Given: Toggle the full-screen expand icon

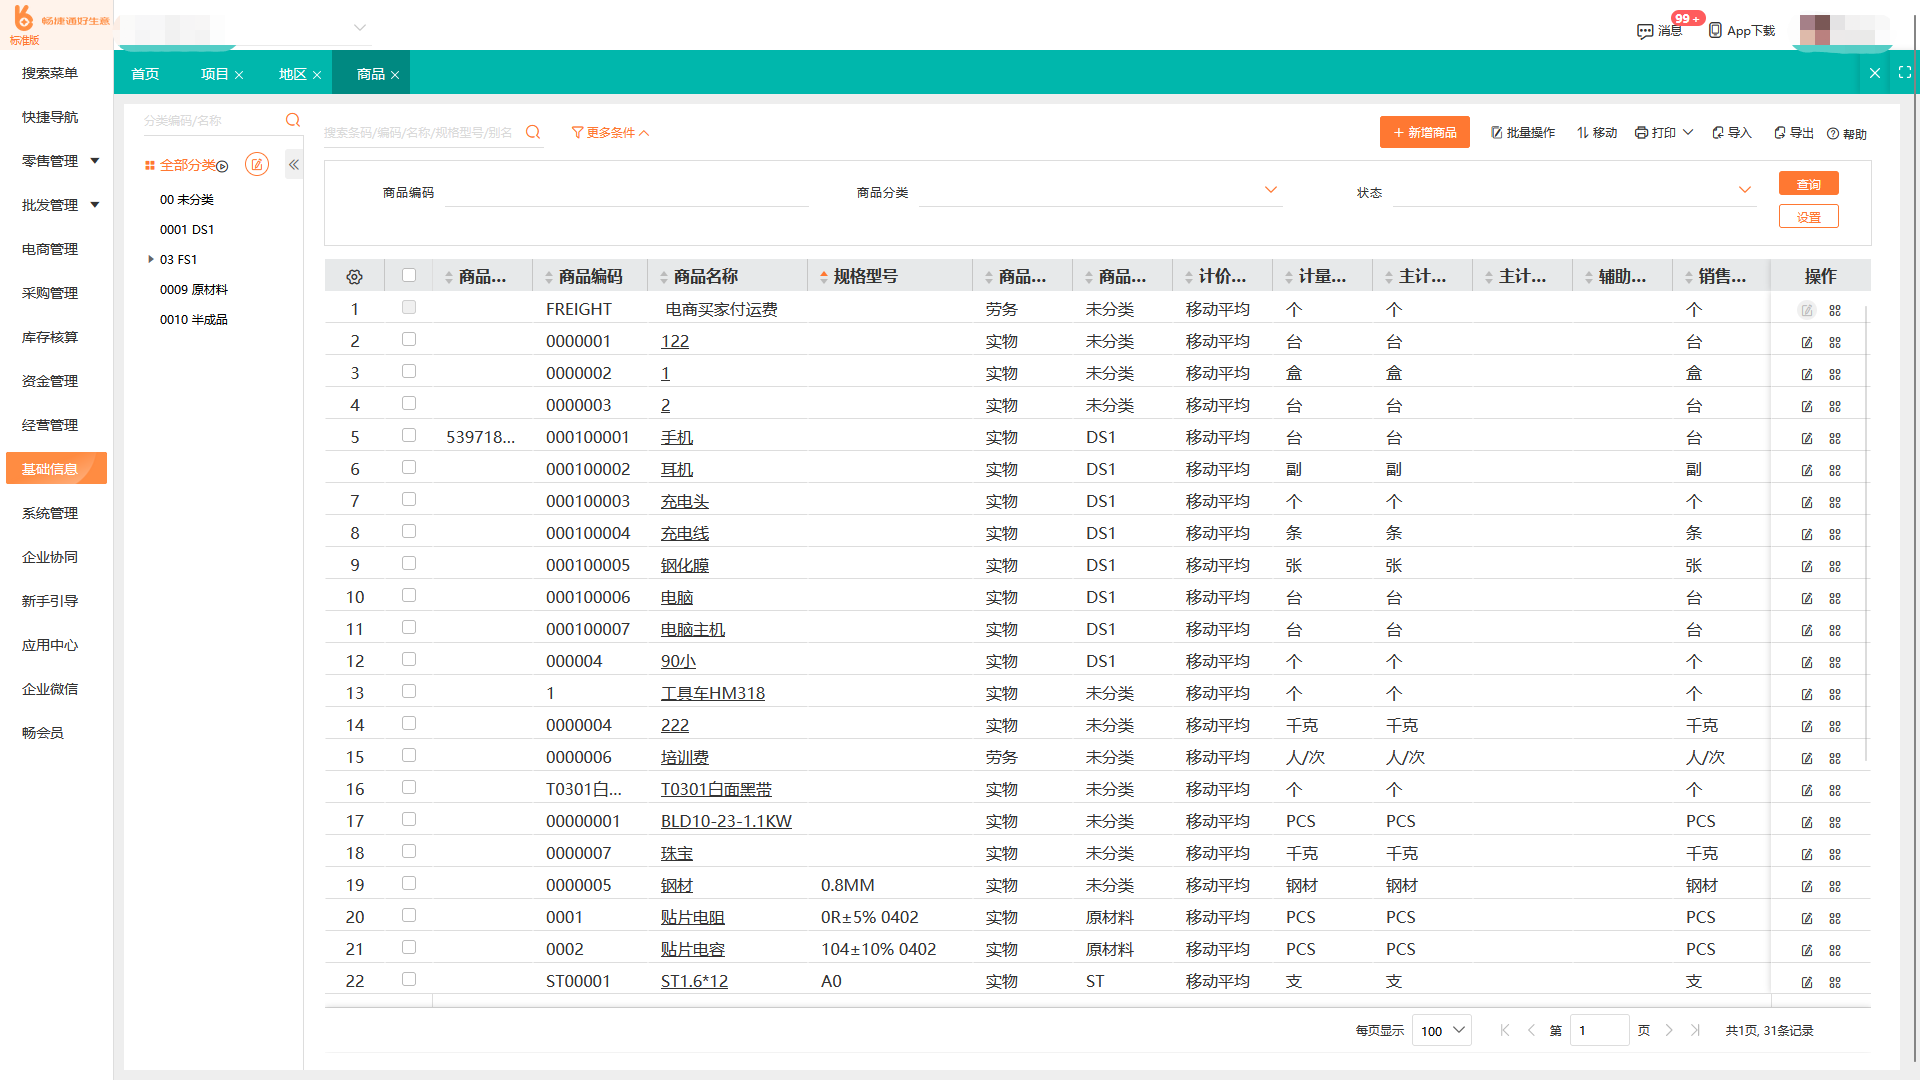Looking at the screenshot, I should (1904, 73).
